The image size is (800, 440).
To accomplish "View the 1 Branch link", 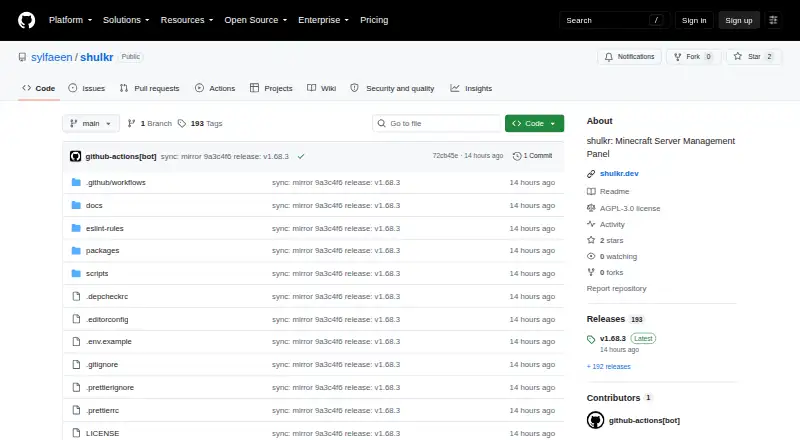I will click(x=150, y=124).
